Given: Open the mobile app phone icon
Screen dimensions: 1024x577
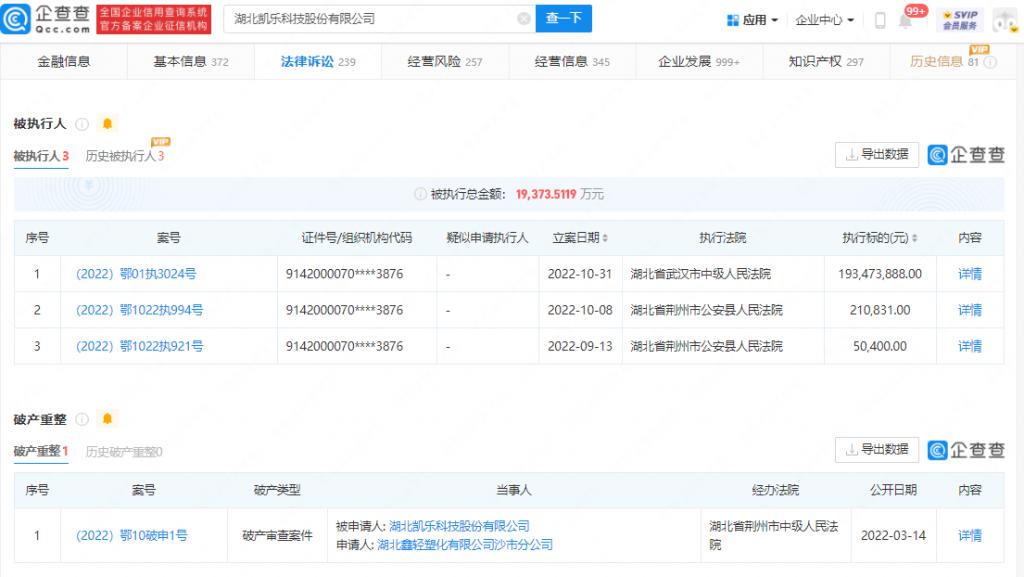Looking at the screenshot, I should pyautogui.click(x=880, y=20).
